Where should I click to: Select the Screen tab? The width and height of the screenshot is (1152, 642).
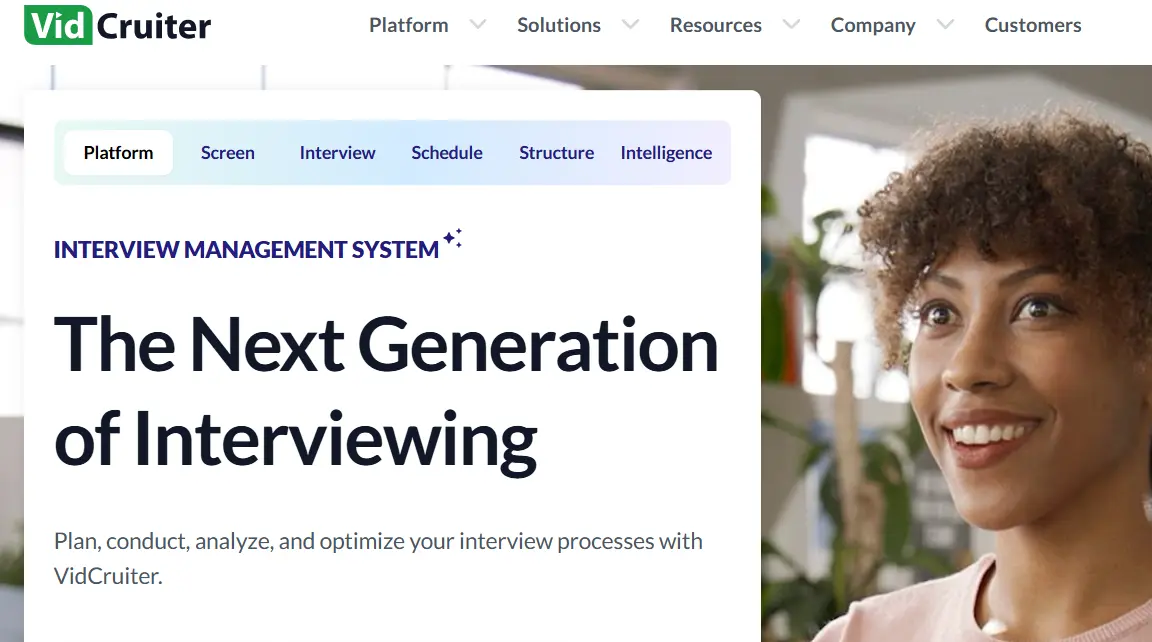click(228, 152)
